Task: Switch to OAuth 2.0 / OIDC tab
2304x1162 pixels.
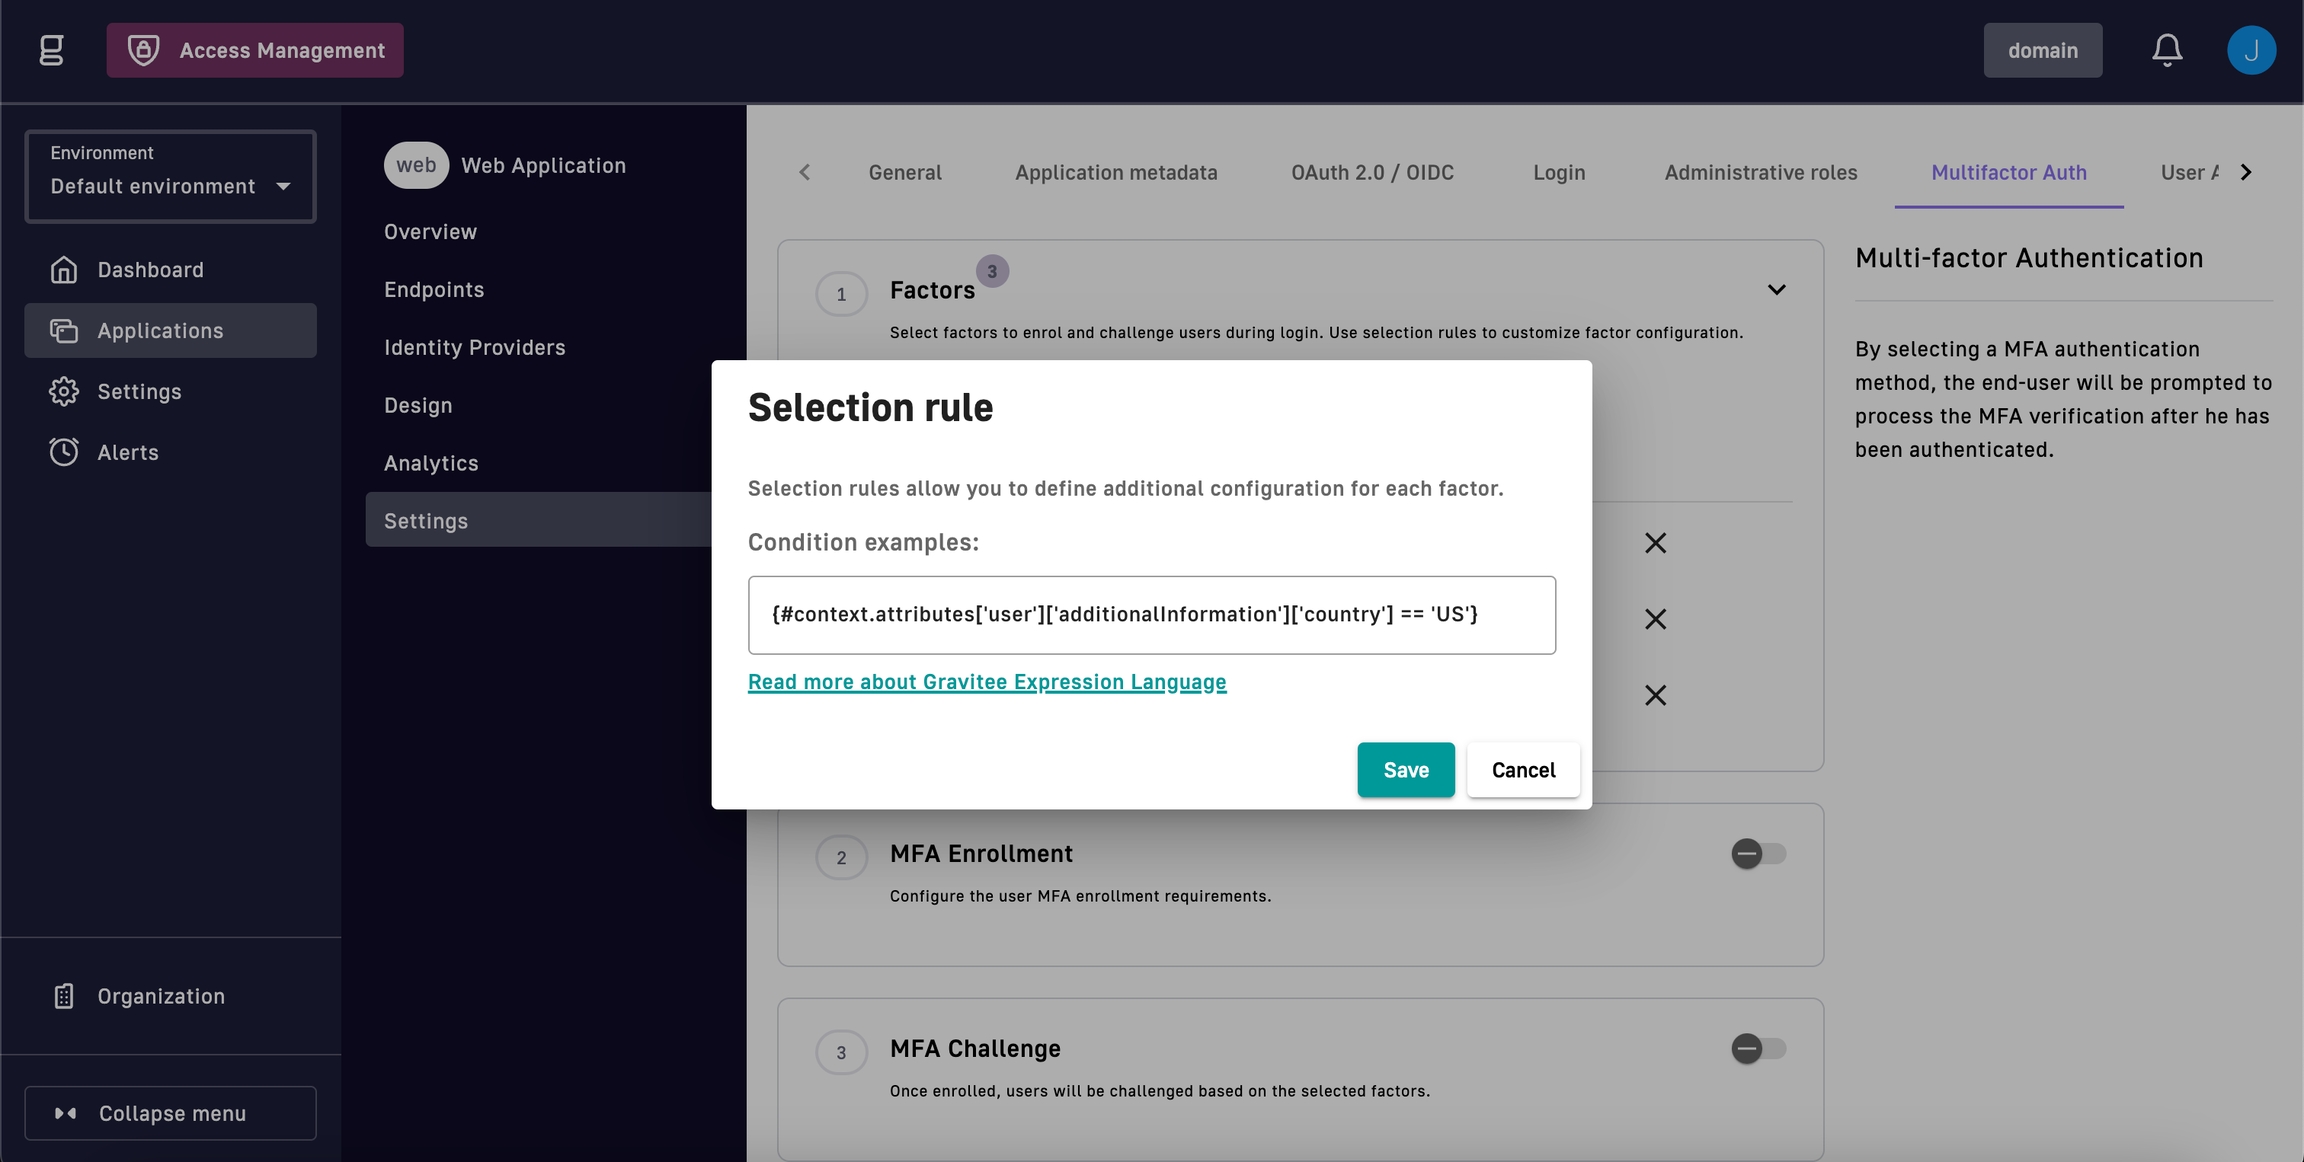Action: (1372, 172)
